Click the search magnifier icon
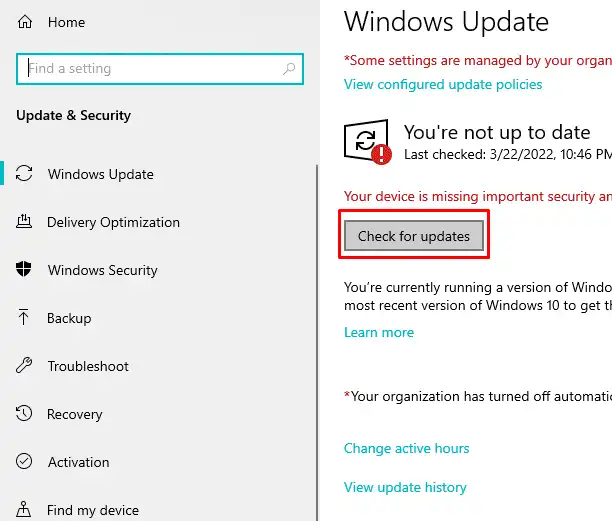 tap(290, 69)
